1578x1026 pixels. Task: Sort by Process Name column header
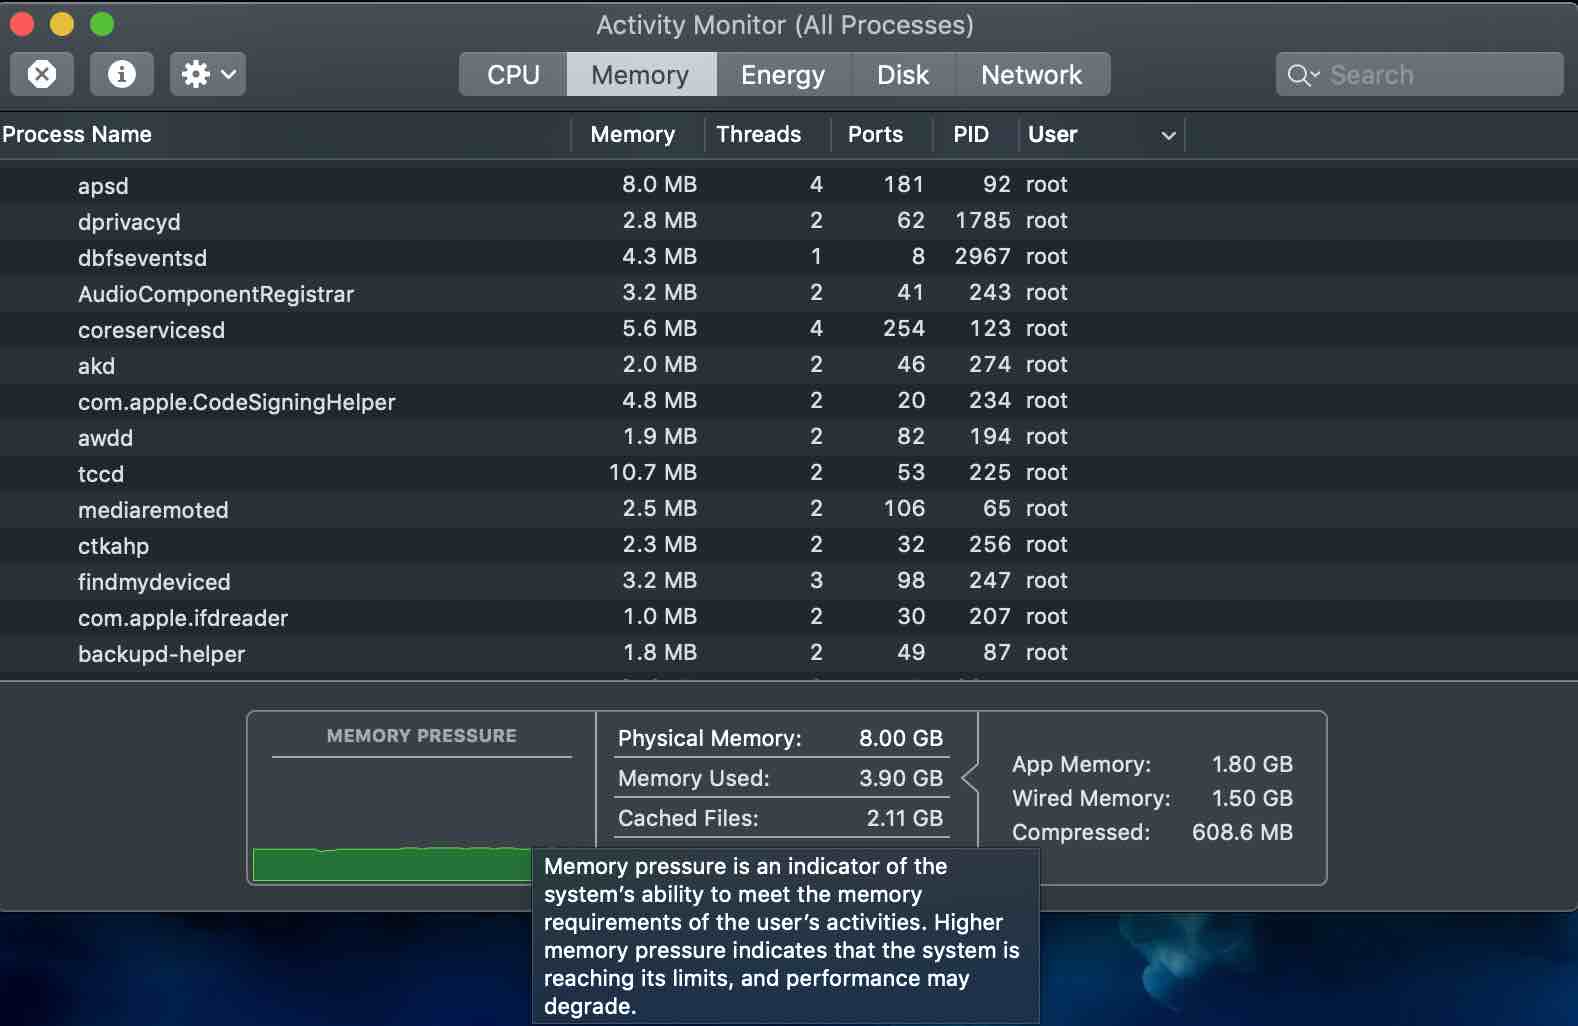coord(78,134)
